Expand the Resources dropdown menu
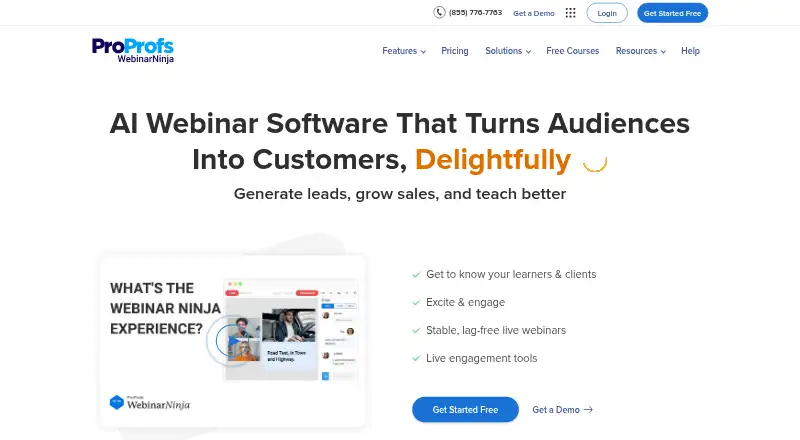This screenshot has width=800, height=440. pyautogui.click(x=641, y=51)
